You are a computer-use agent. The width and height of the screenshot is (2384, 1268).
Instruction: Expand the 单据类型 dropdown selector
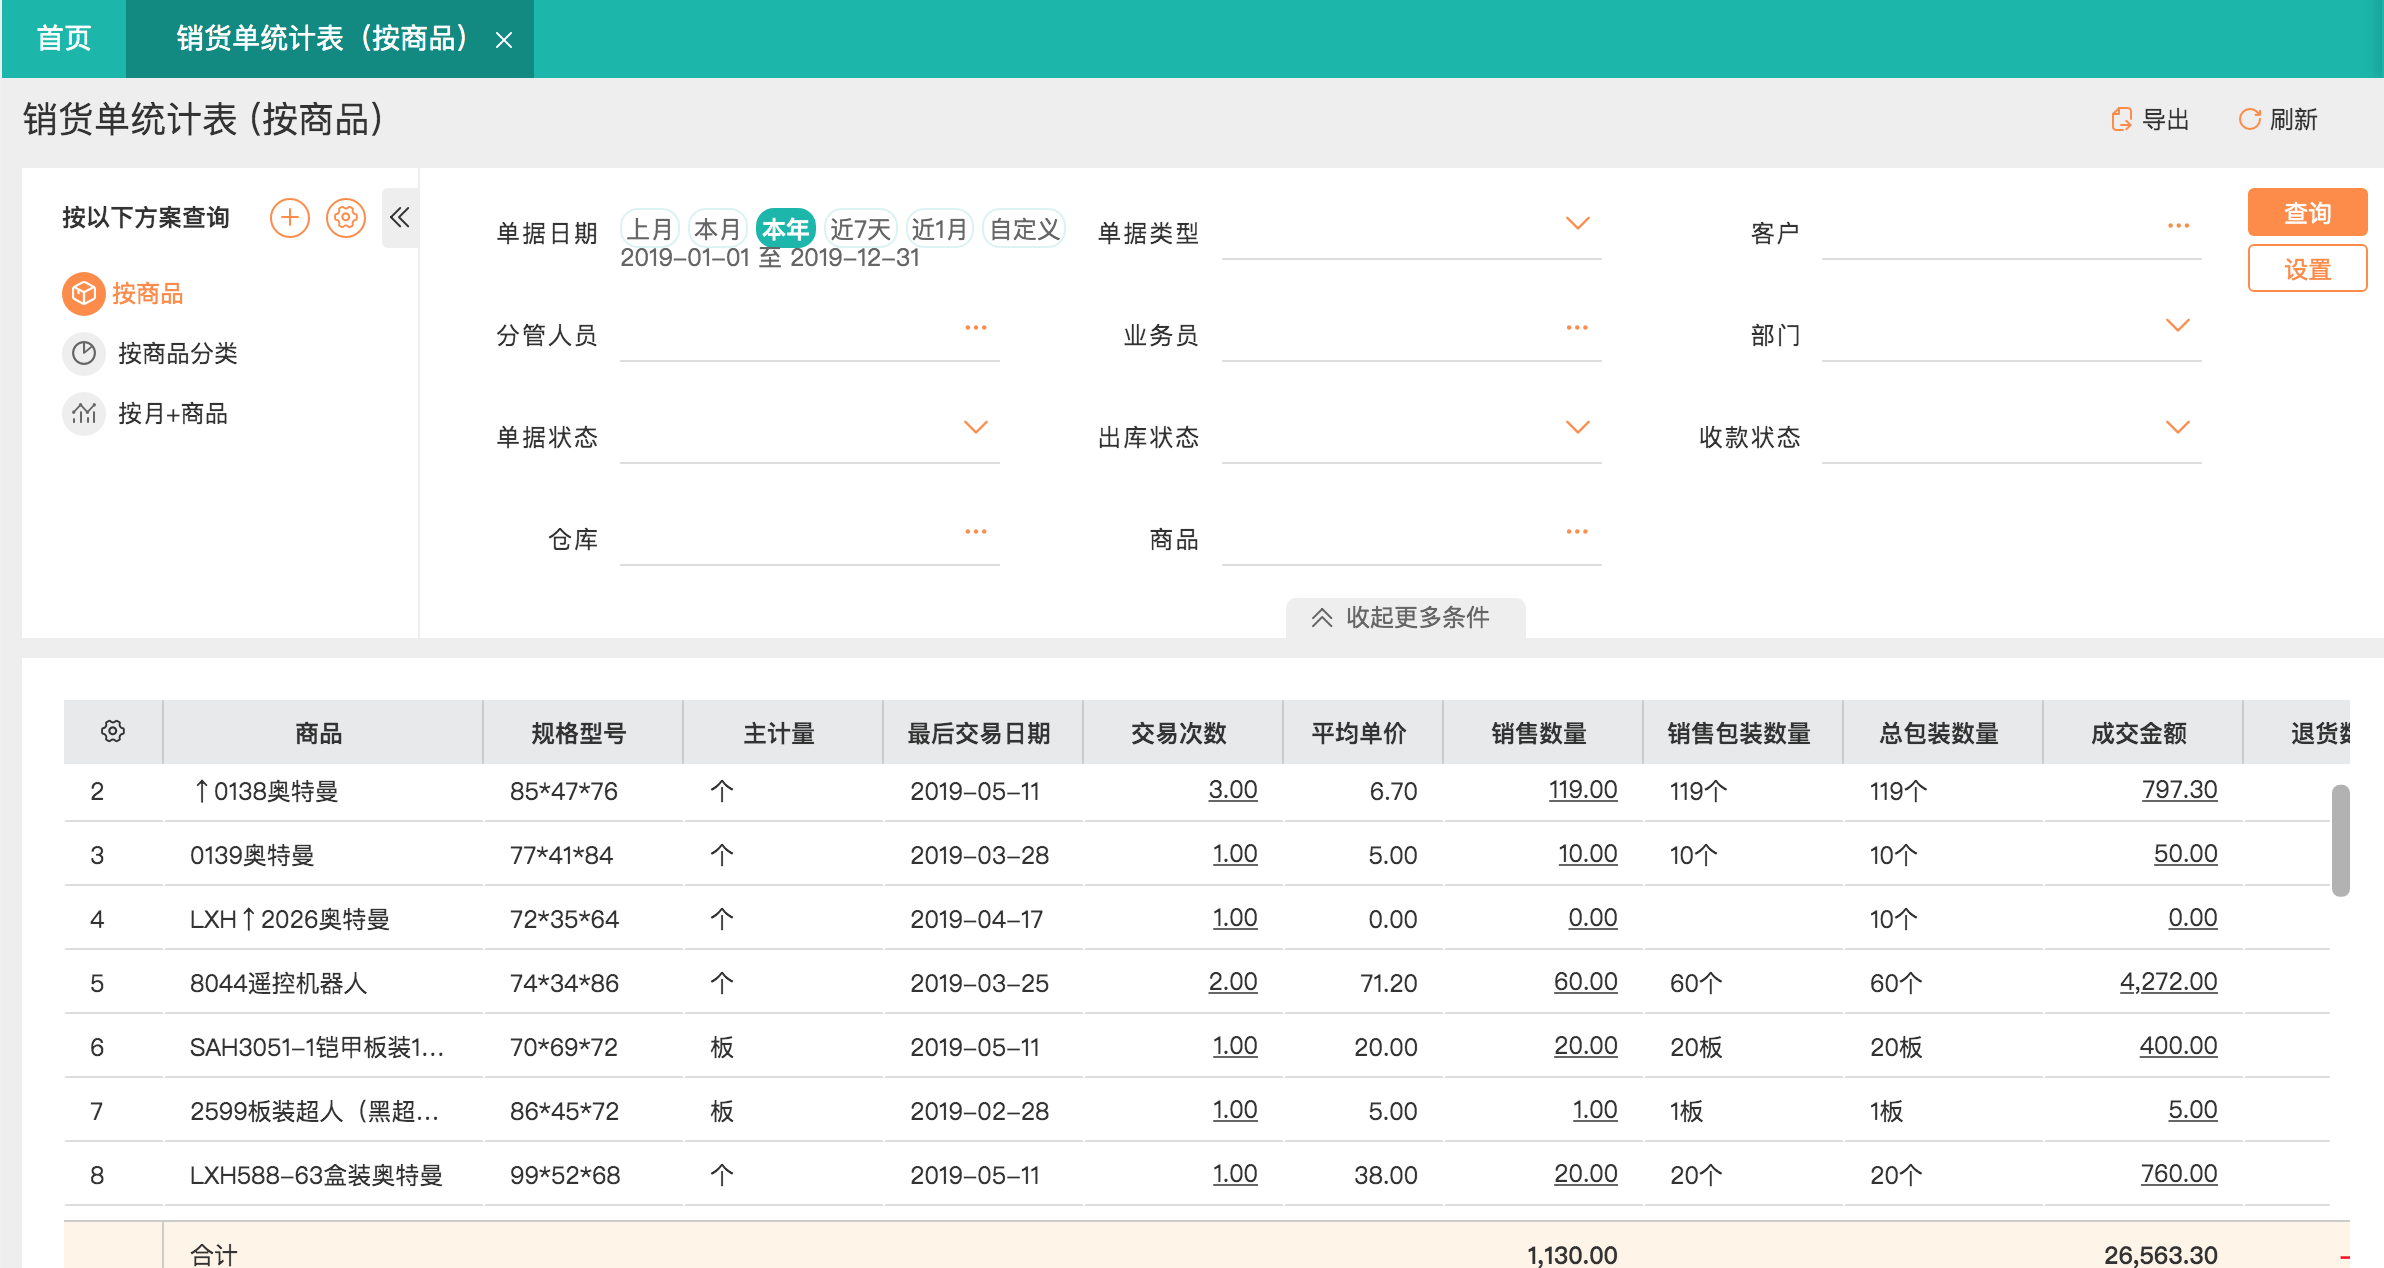(x=1577, y=224)
